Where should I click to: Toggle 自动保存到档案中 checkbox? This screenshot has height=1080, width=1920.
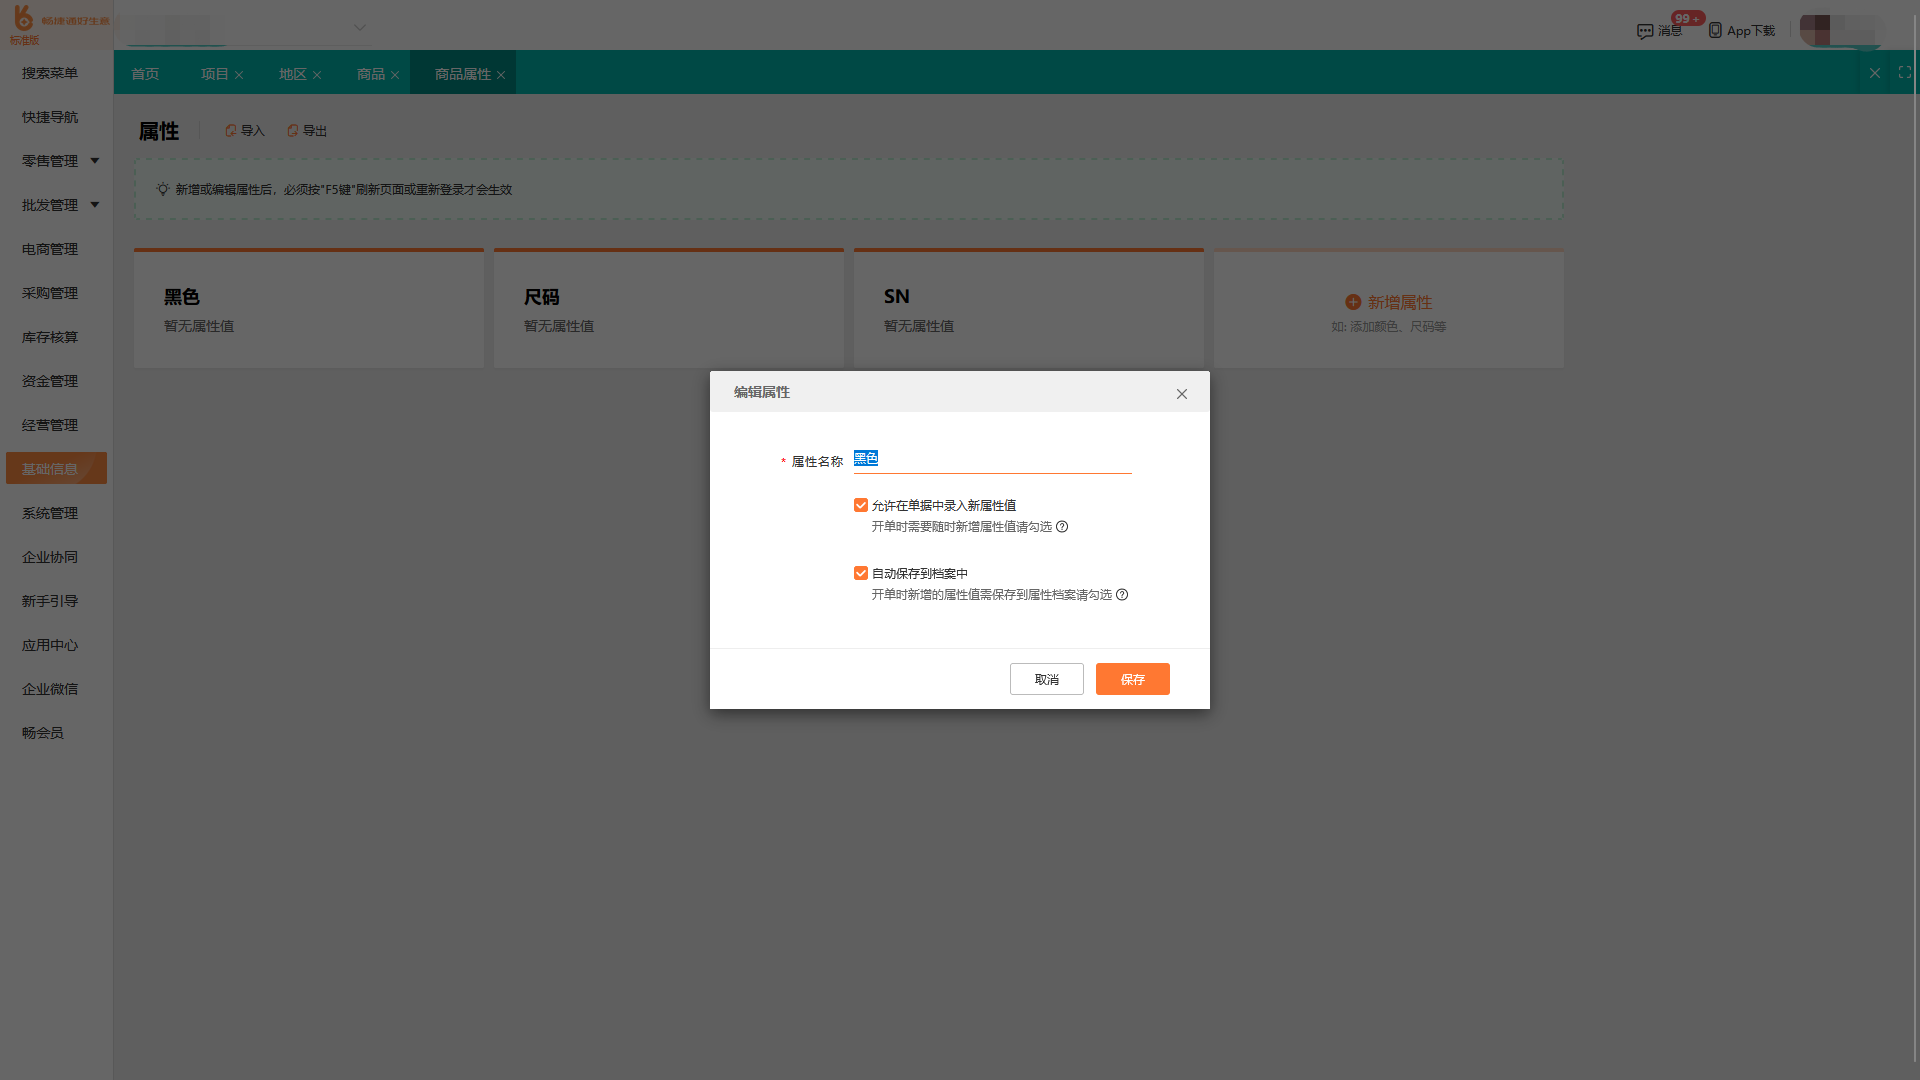861,572
